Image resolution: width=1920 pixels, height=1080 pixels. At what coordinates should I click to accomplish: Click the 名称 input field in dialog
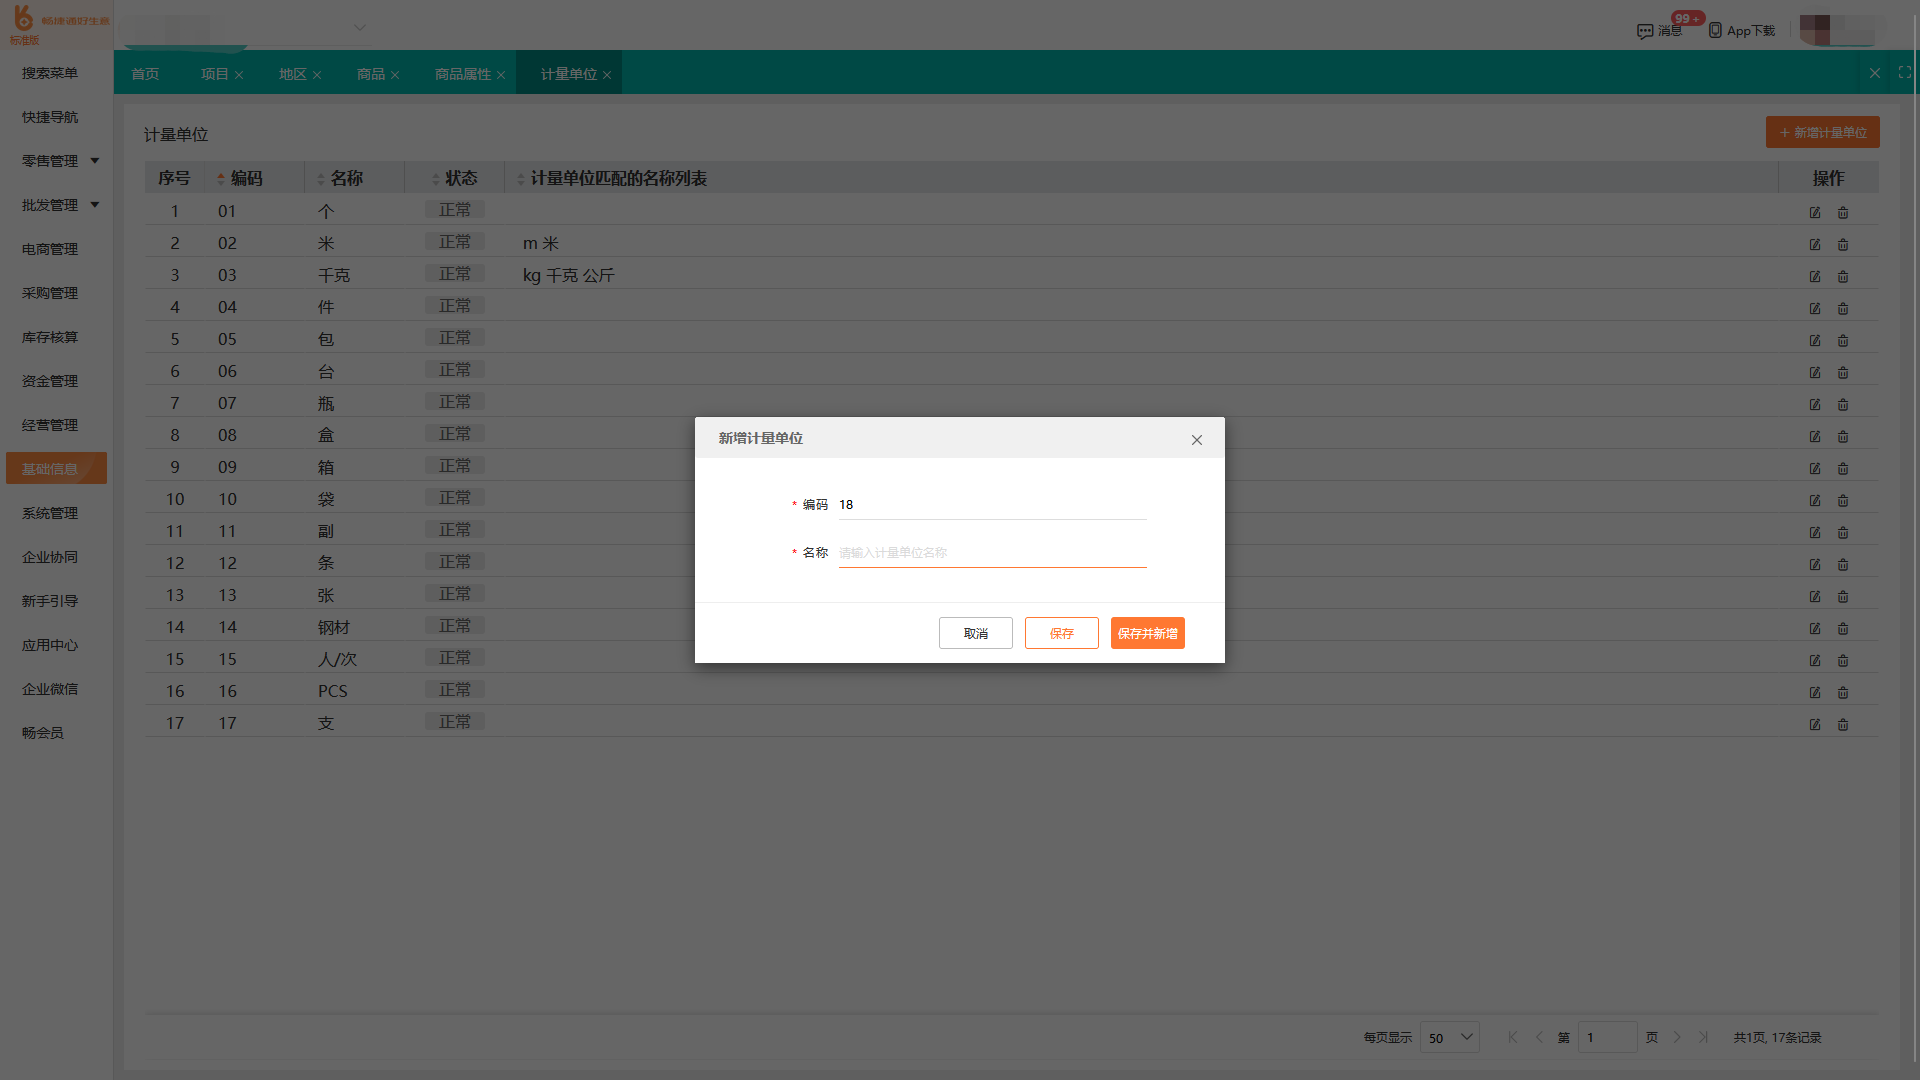(x=990, y=551)
